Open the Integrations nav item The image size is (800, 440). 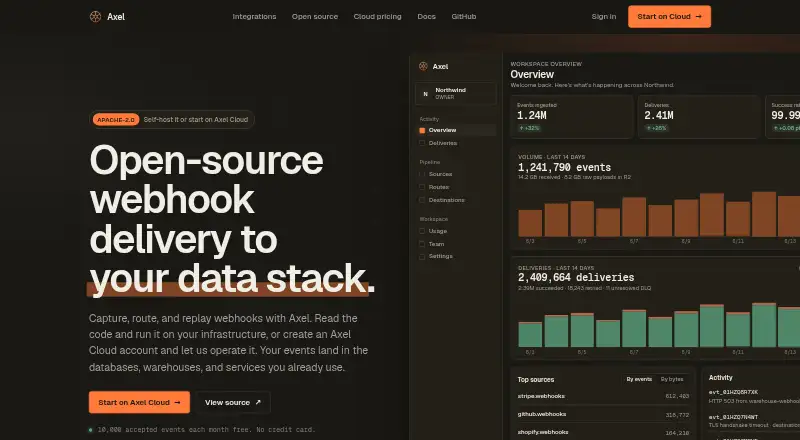point(254,17)
